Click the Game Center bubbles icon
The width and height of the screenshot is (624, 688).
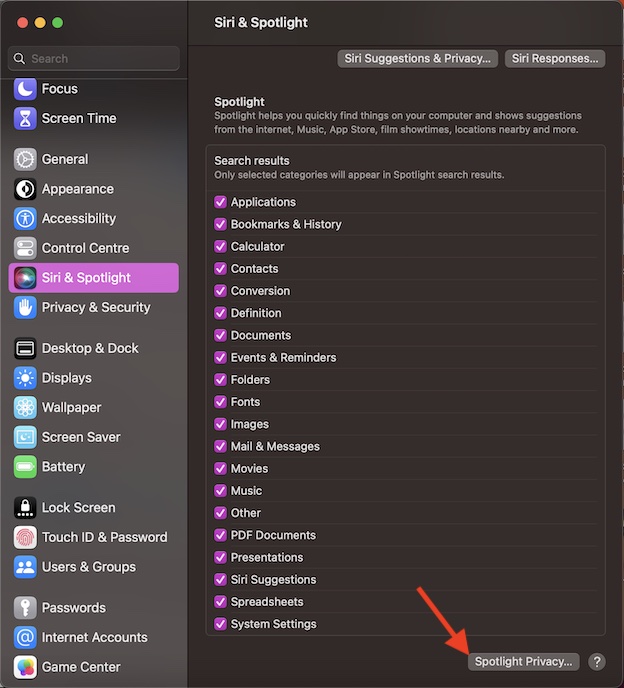coord(25,667)
